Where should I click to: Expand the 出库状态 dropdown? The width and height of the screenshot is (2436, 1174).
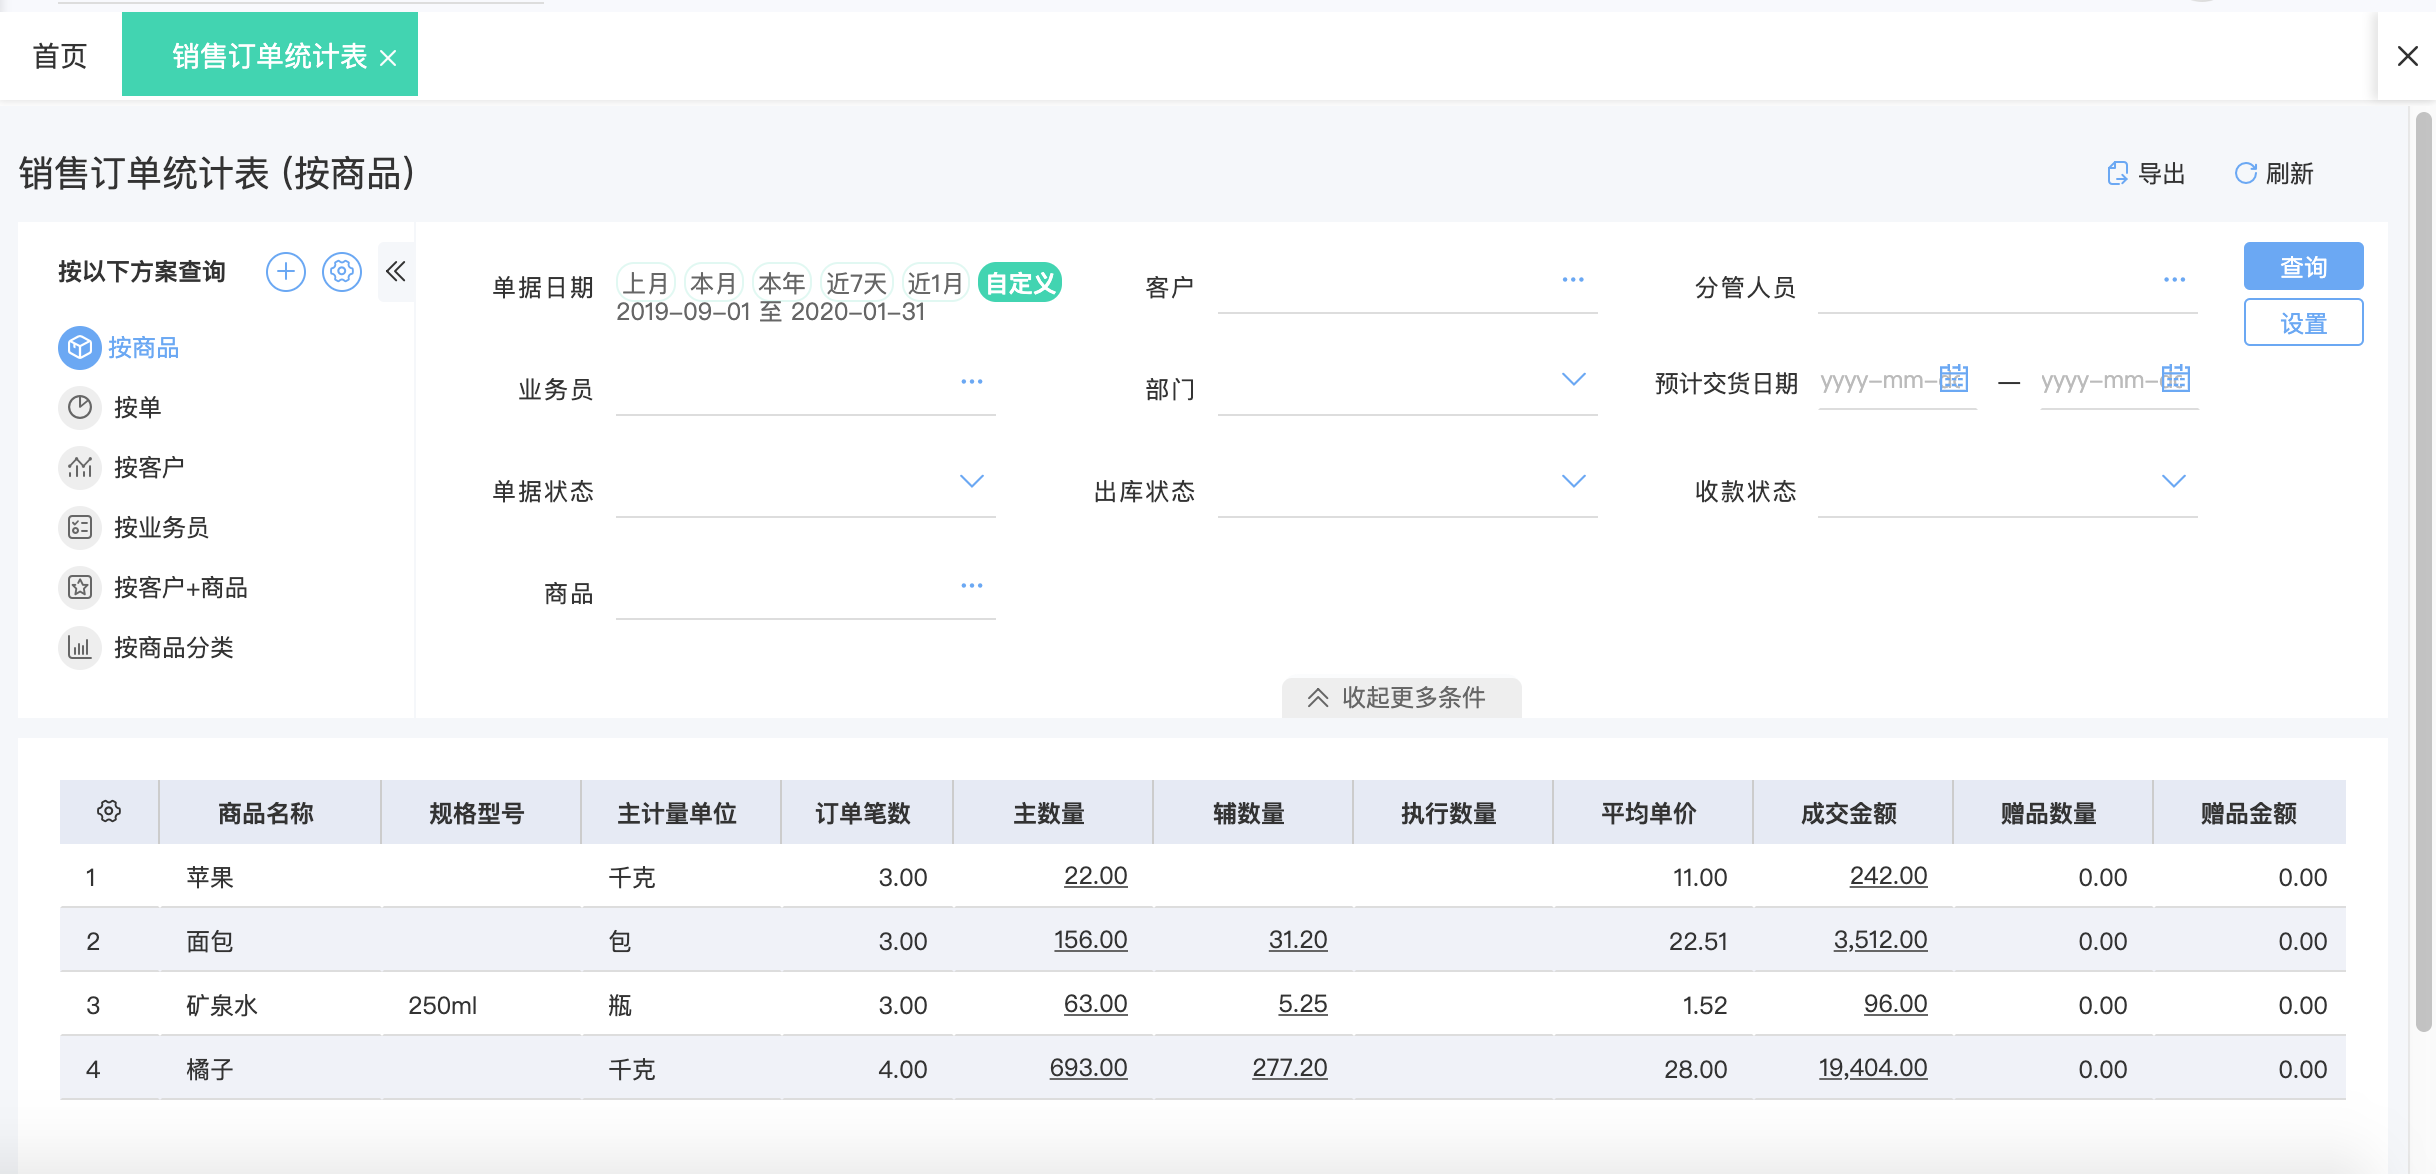(1568, 485)
